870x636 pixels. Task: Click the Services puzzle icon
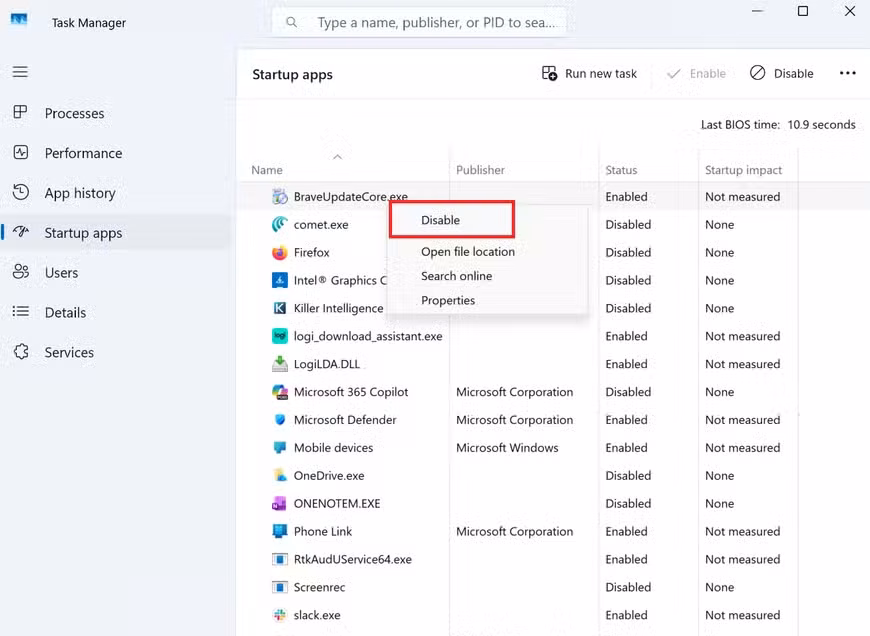click(21, 352)
